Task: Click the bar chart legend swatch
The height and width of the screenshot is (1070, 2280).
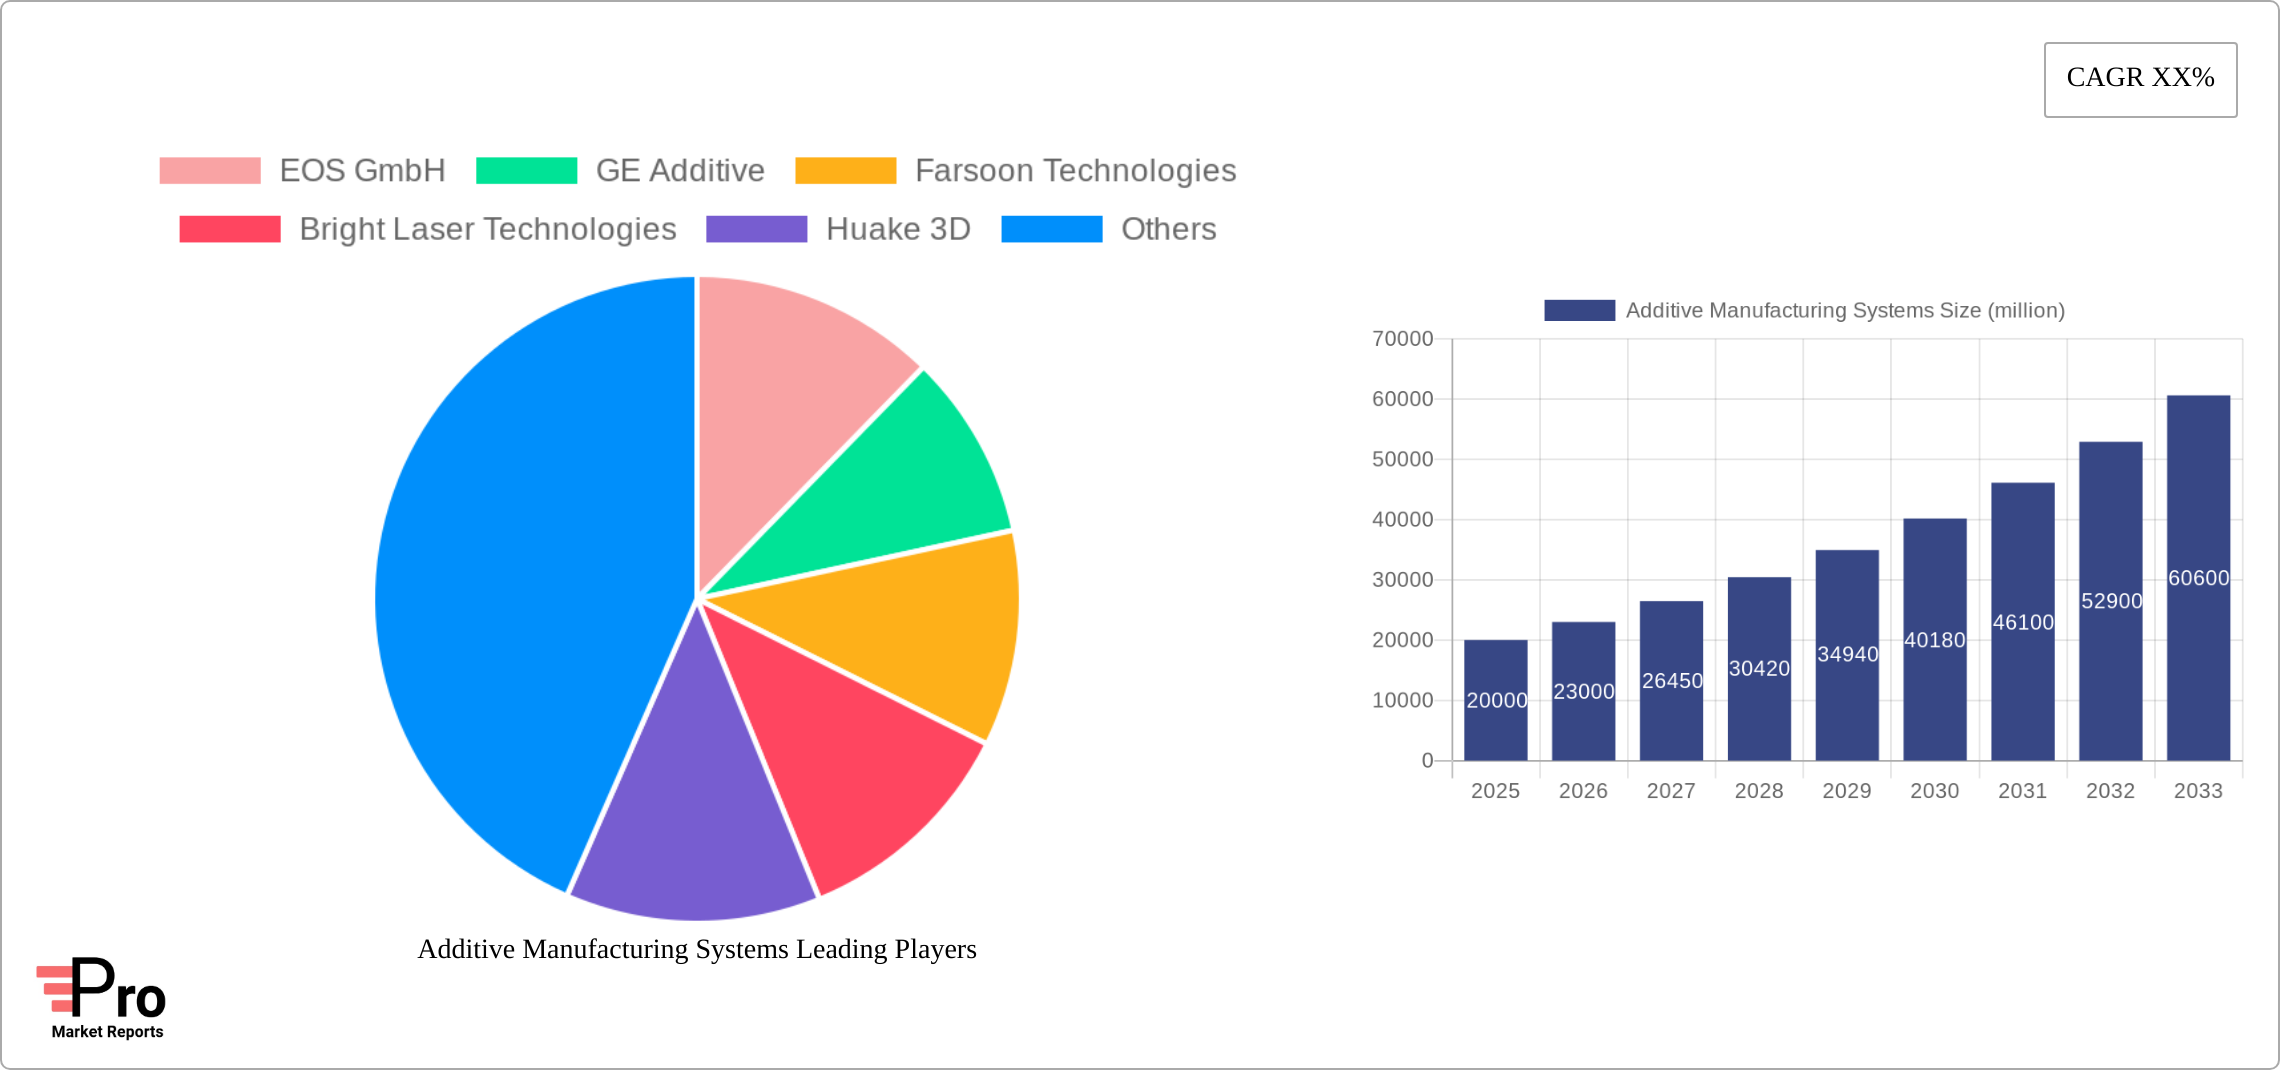Action: click(x=1580, y=311)
